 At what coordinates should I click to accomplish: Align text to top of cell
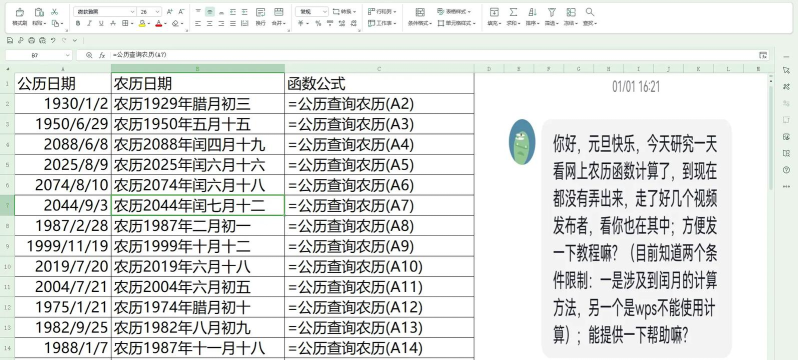(198, 12)
